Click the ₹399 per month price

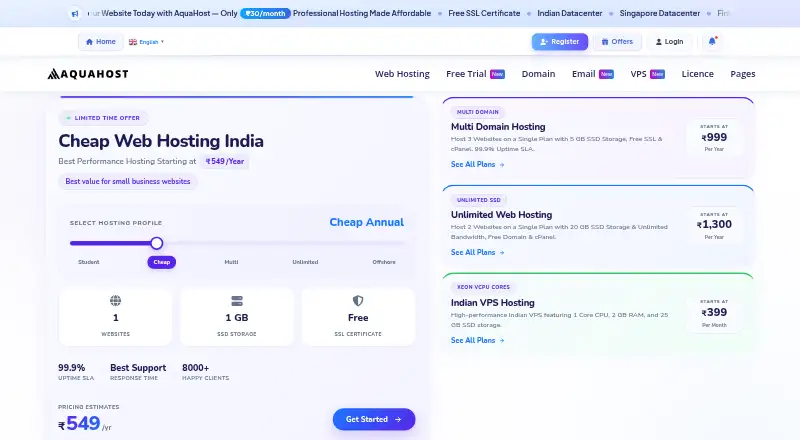[x=714, y=312]
